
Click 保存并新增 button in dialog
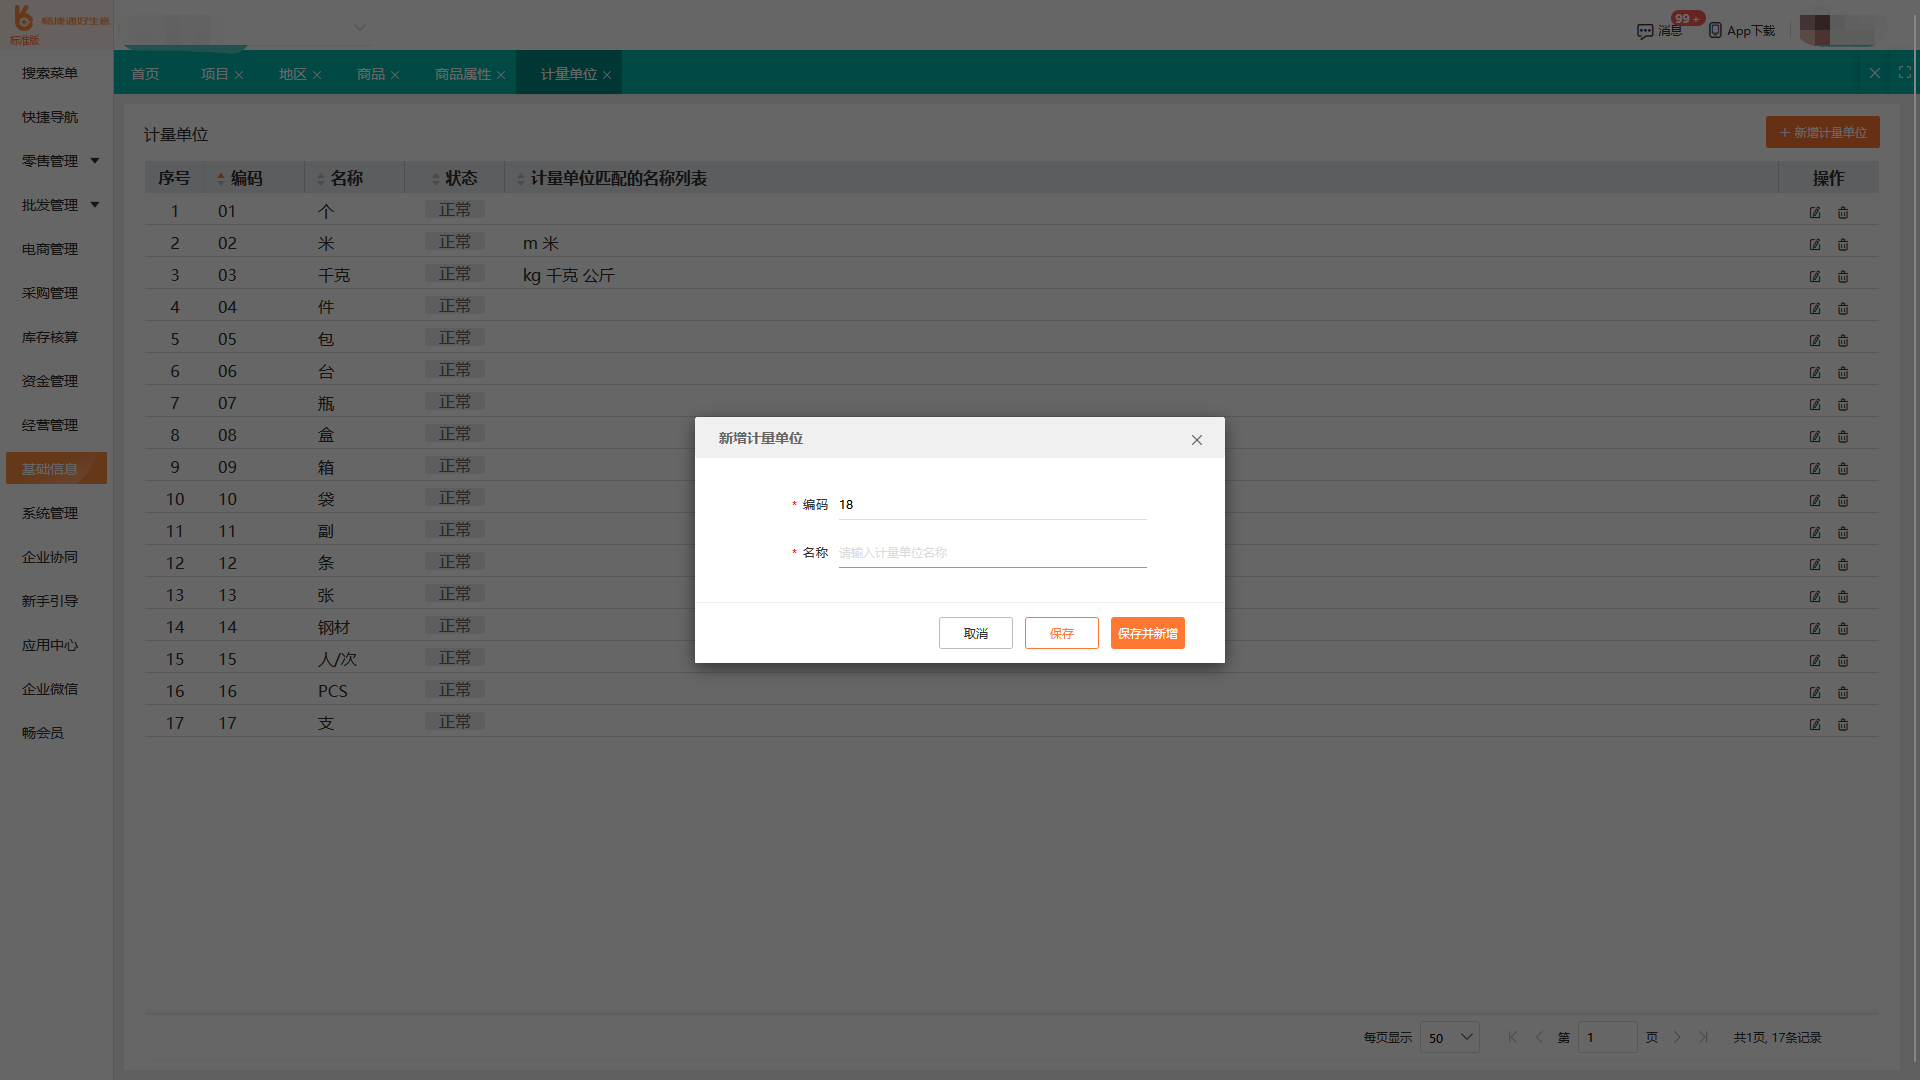(1147, 633)
